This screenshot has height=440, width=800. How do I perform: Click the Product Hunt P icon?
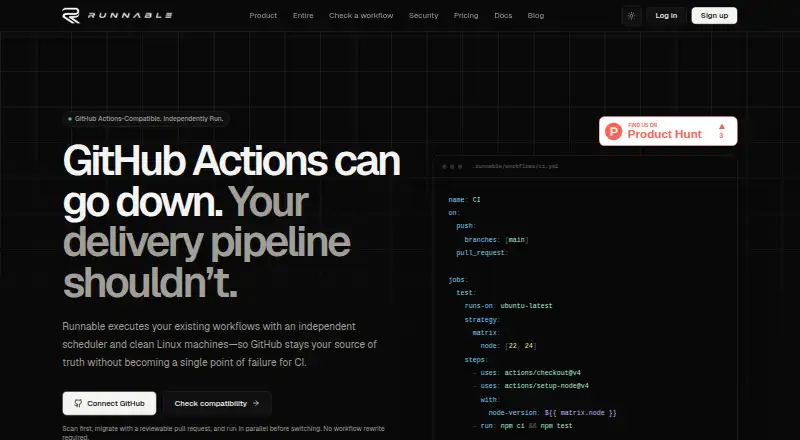click(613, 131)
